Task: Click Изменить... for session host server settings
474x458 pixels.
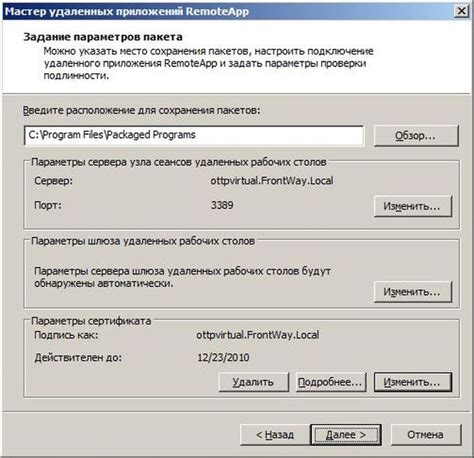Action: 413,206
